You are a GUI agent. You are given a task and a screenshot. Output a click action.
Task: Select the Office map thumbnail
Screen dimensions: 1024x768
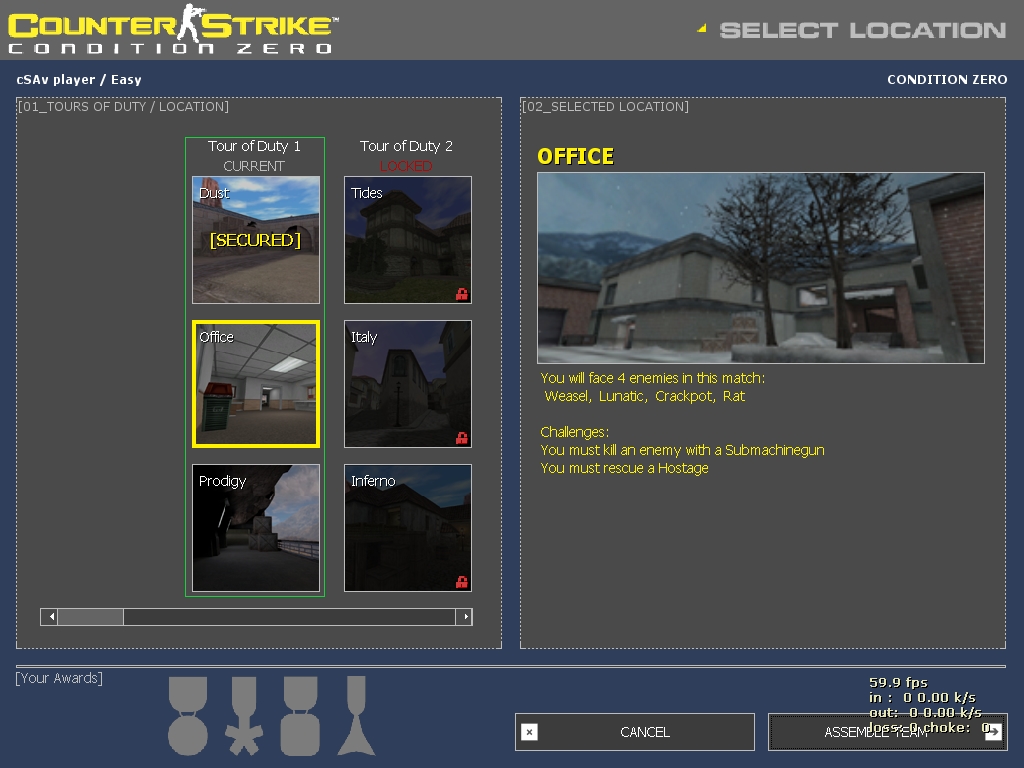tap(256, 384)
